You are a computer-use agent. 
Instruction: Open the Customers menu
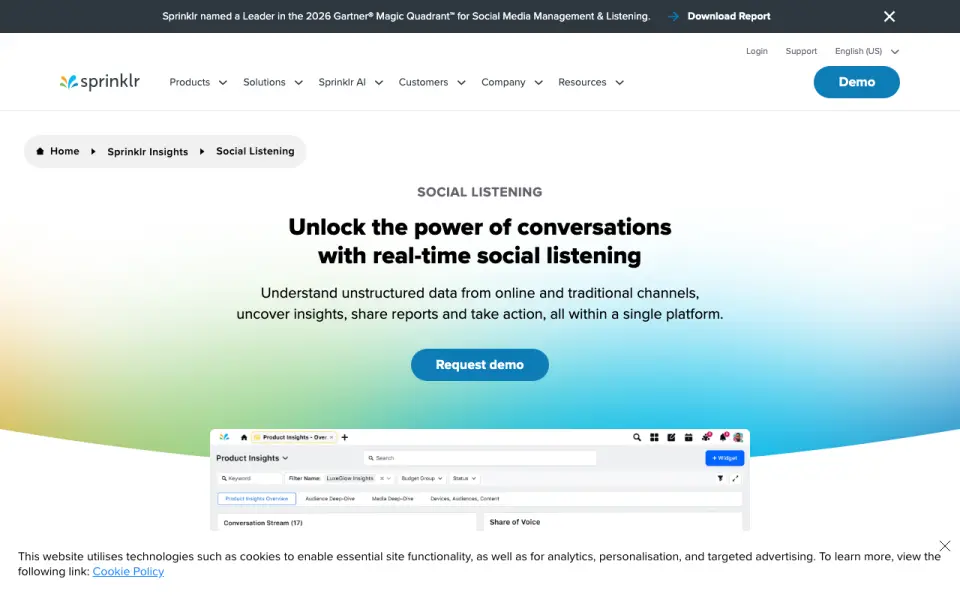(x=423, y=82)
